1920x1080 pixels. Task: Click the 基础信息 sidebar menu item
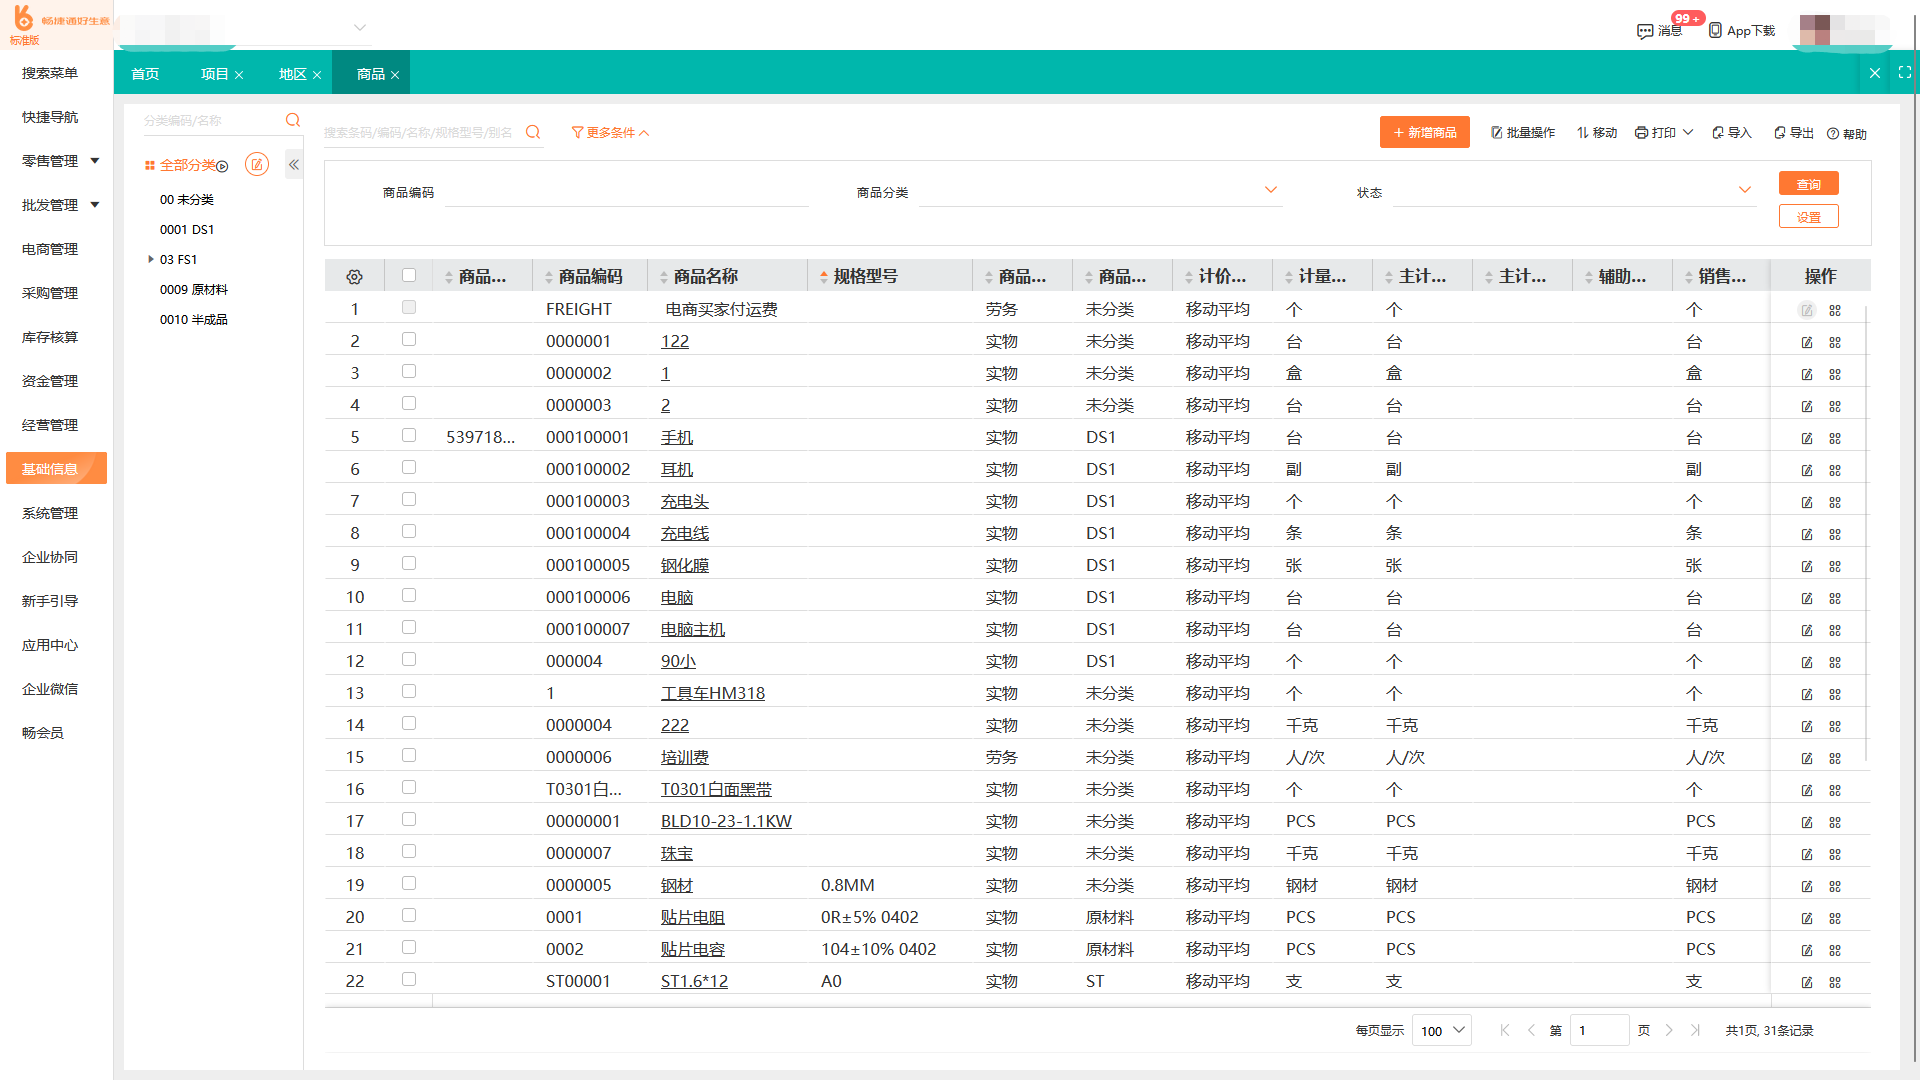[x=53, y=468]
